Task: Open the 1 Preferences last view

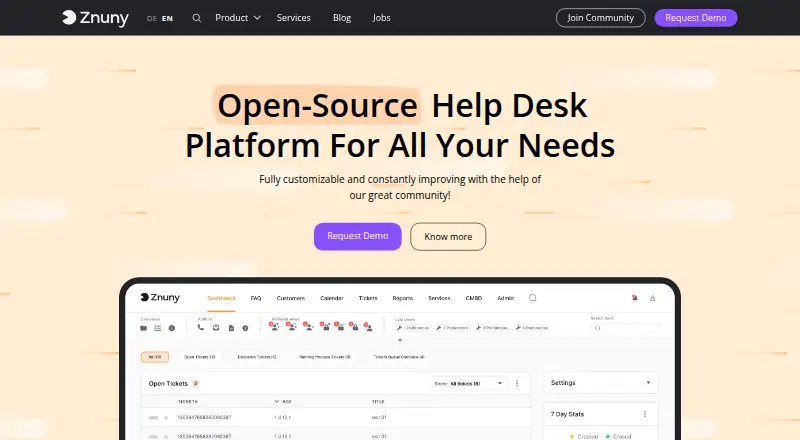Action: (x=413, y=328)
